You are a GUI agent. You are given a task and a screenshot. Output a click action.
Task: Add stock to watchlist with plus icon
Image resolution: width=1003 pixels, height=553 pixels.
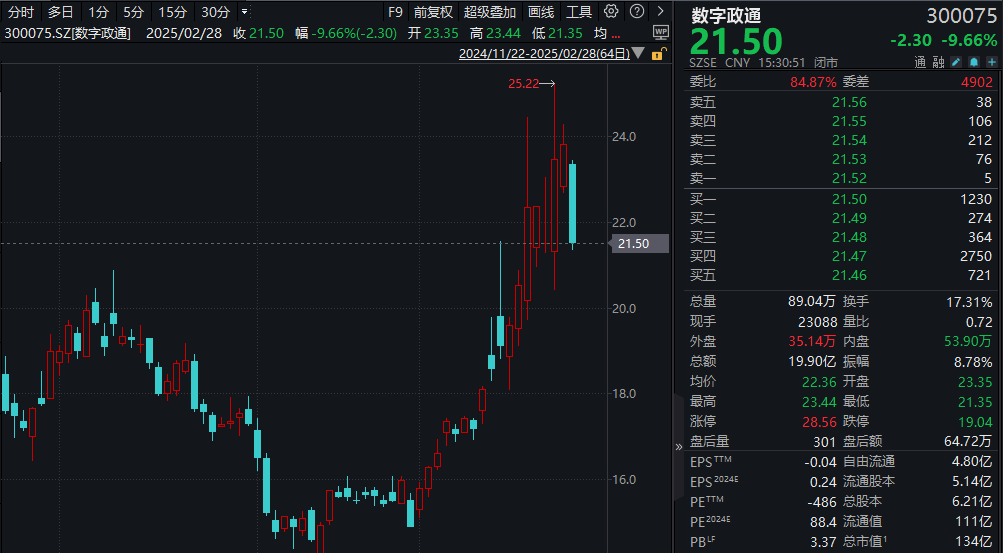point(990,62)
